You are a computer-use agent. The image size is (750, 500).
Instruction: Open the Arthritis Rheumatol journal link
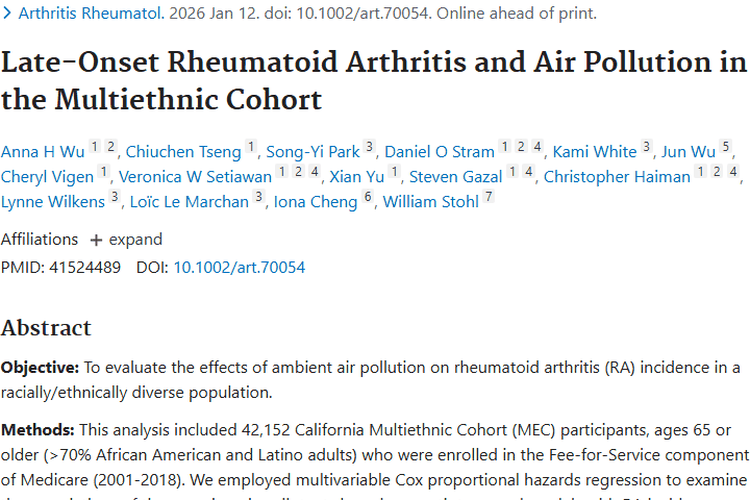91,13
